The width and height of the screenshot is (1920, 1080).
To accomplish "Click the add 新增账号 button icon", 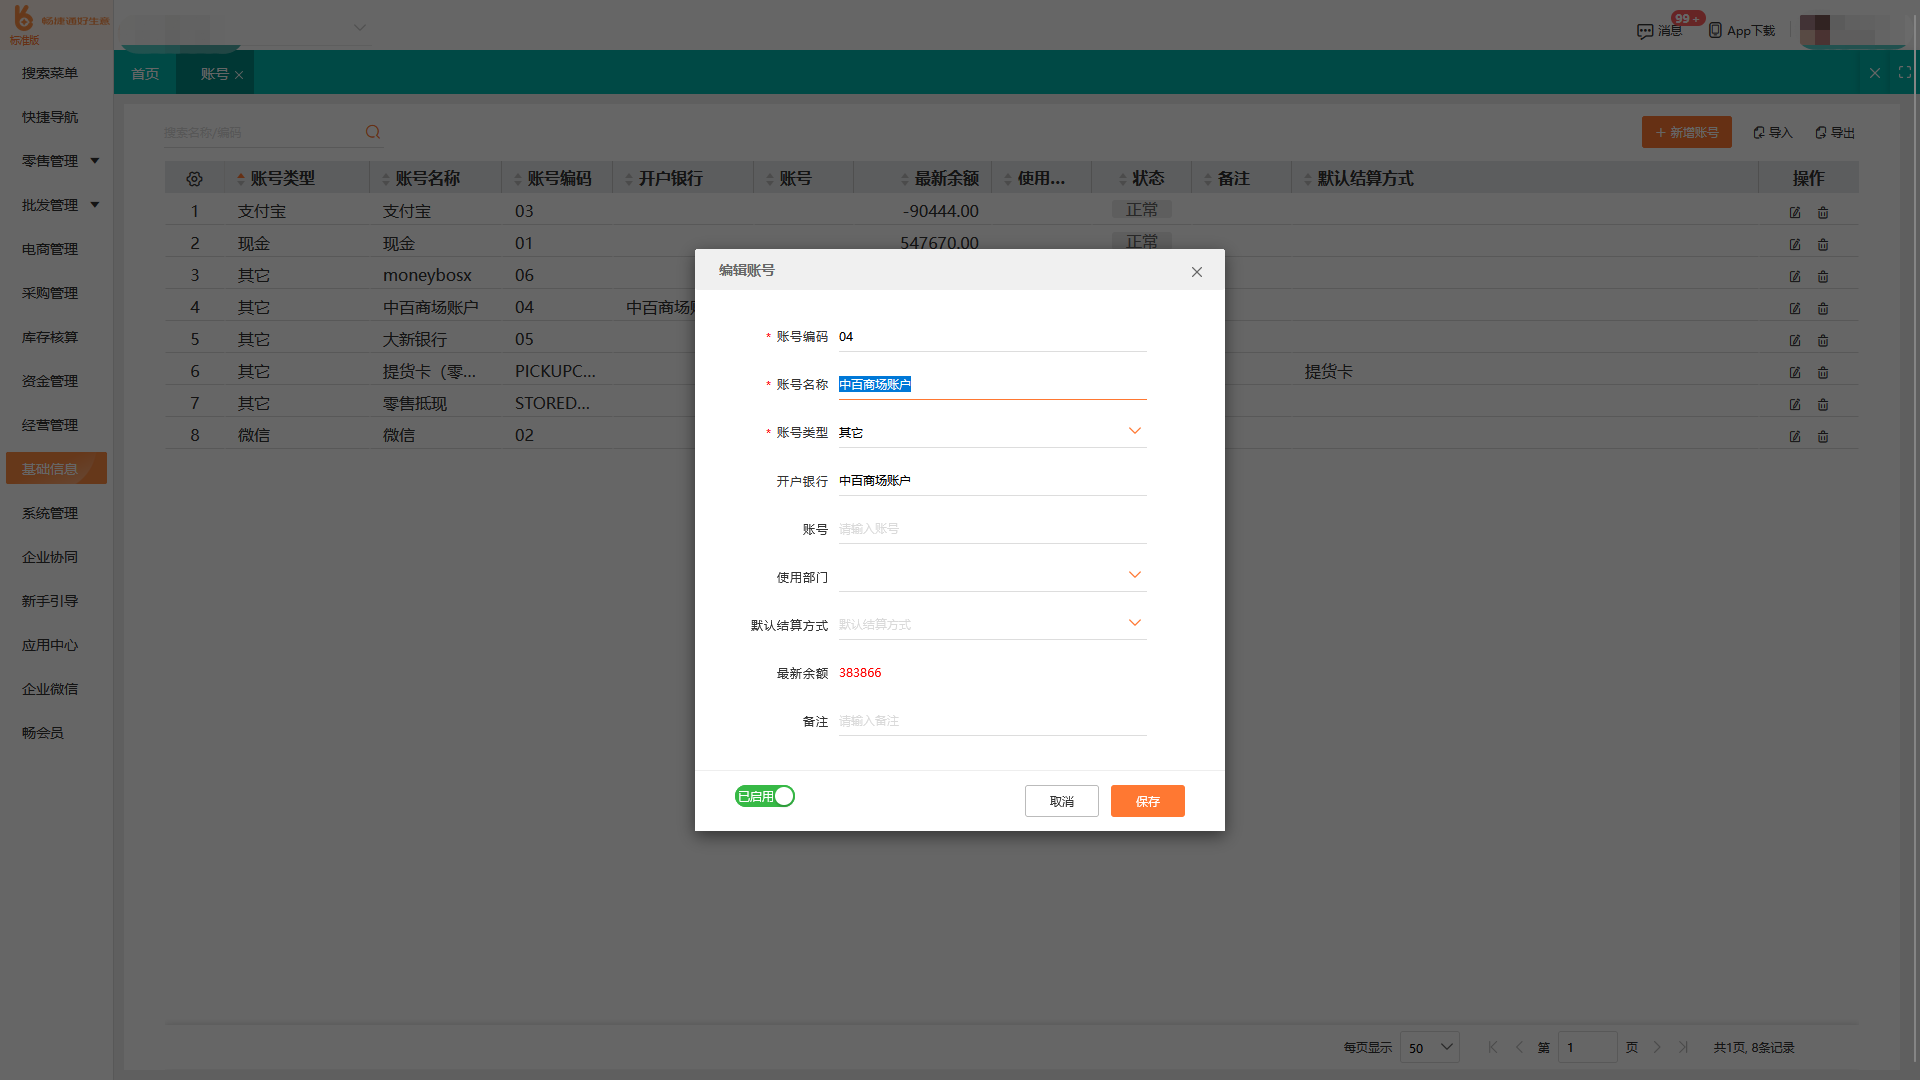I will click(x=1688, y=132).
